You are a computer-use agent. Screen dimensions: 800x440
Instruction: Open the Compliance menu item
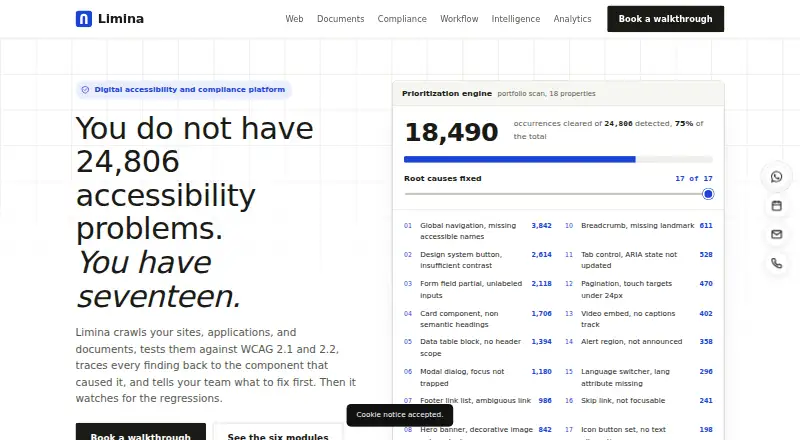point(402,19)
